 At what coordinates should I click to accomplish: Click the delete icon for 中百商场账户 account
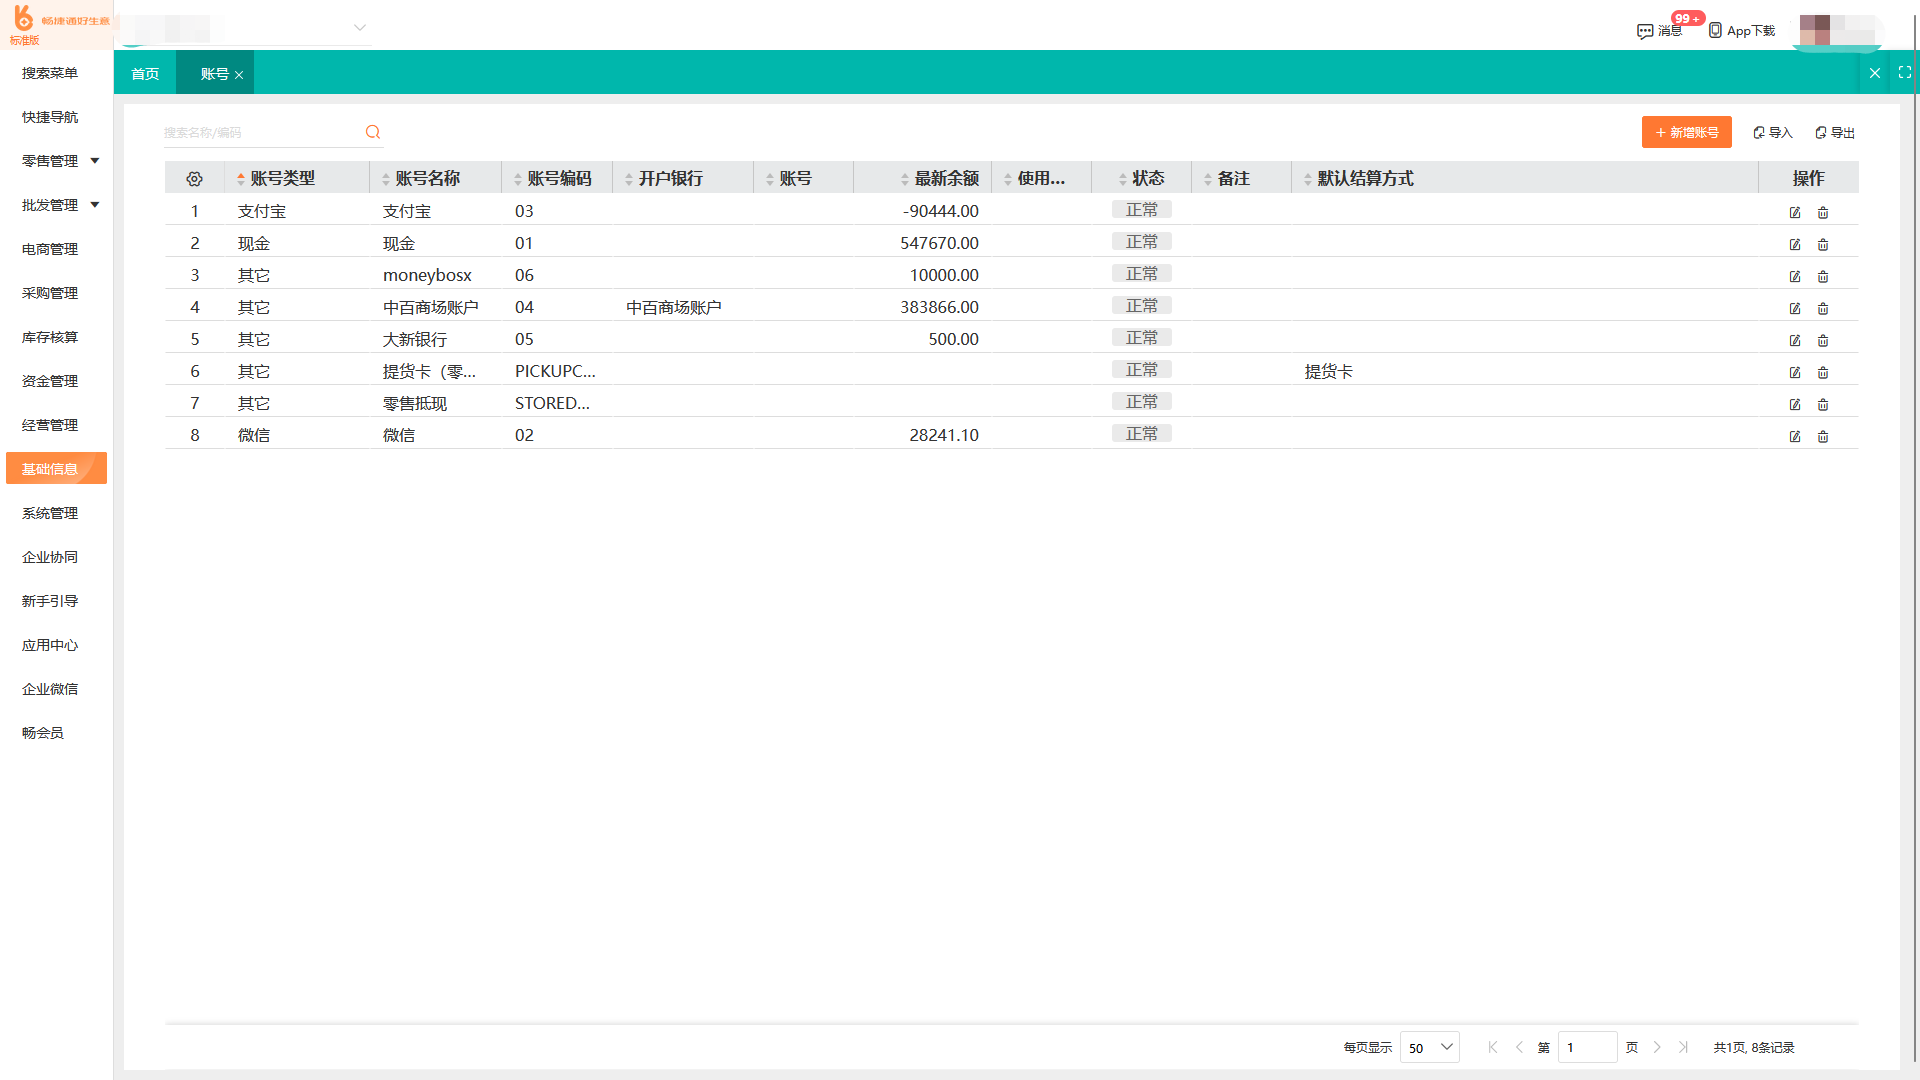click(1824, 306)
